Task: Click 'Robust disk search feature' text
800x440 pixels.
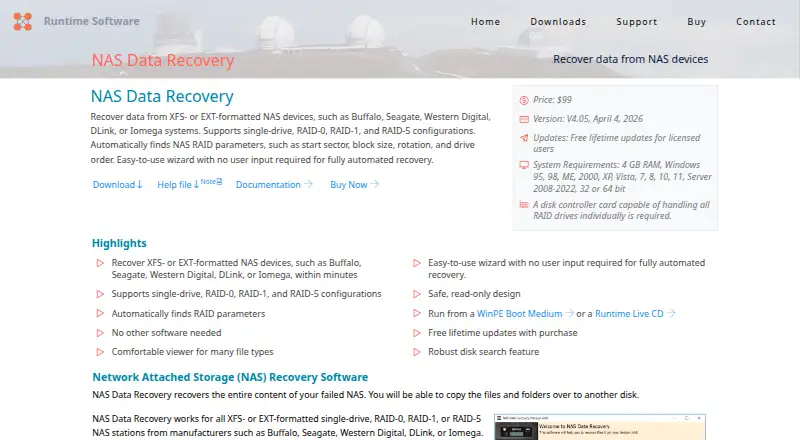Action: pos(483,352)
